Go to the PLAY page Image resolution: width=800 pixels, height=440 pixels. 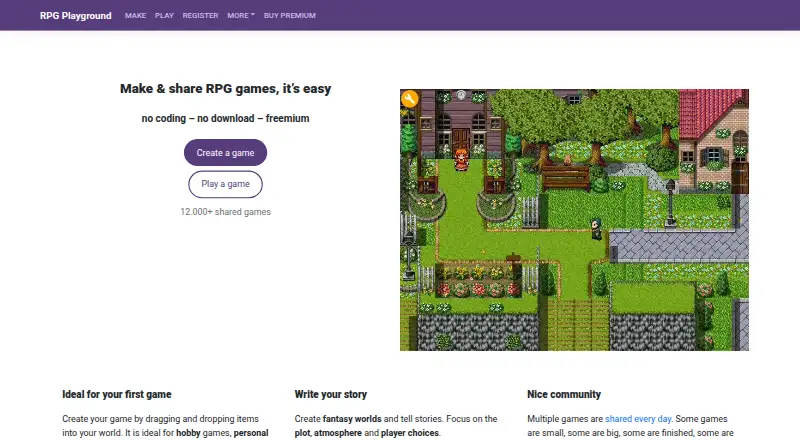164,15
